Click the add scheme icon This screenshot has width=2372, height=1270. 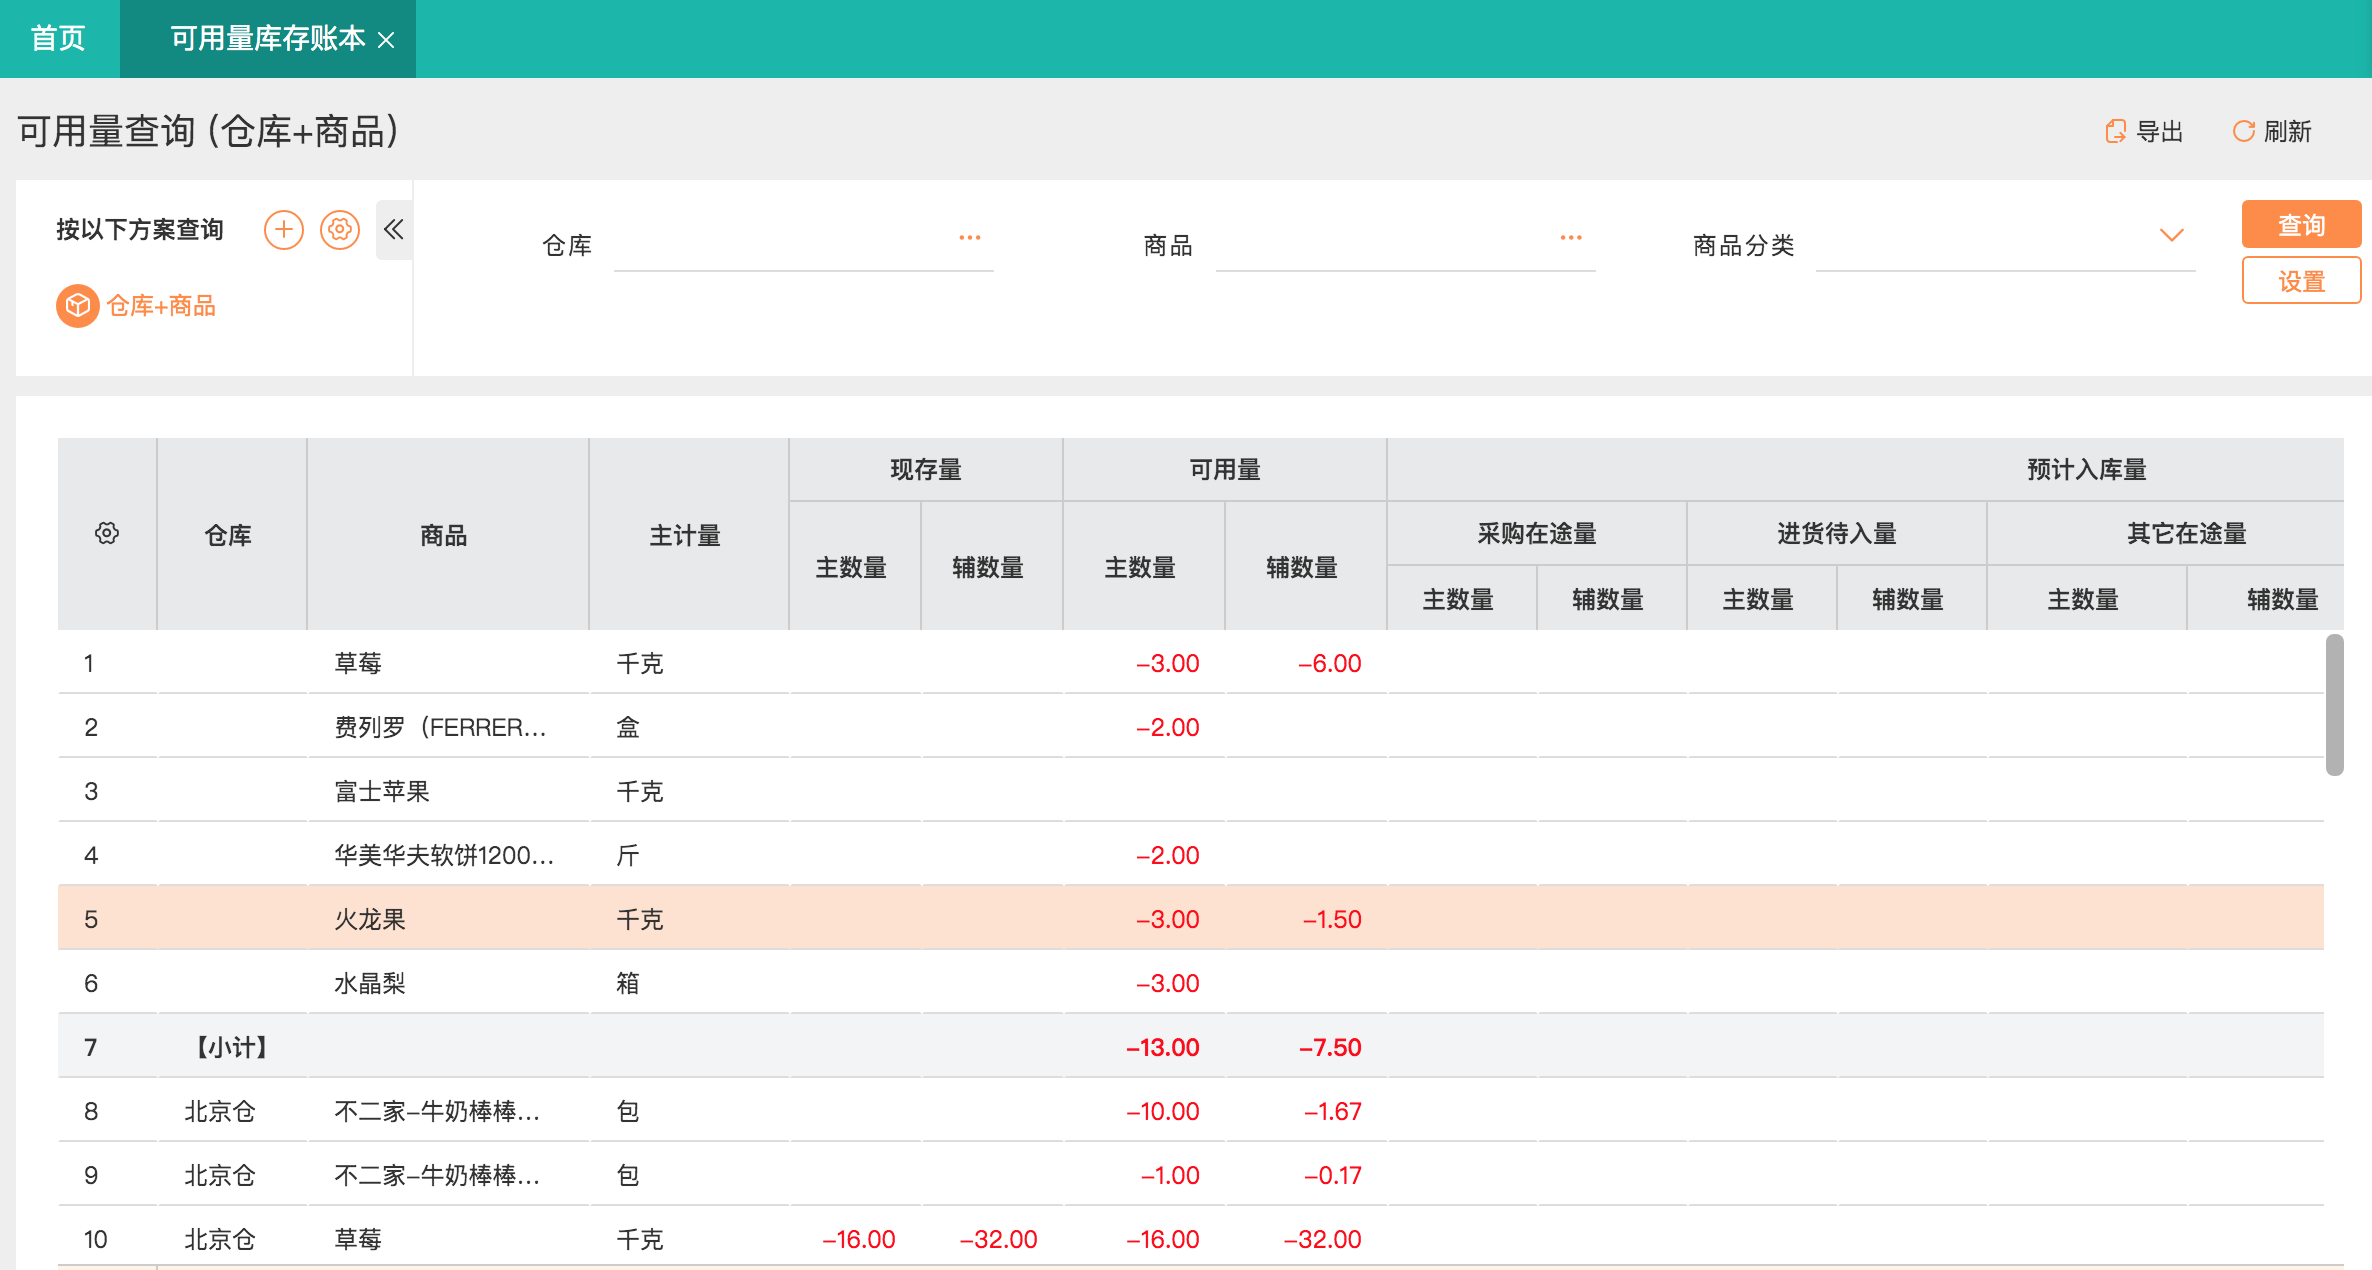282,229
